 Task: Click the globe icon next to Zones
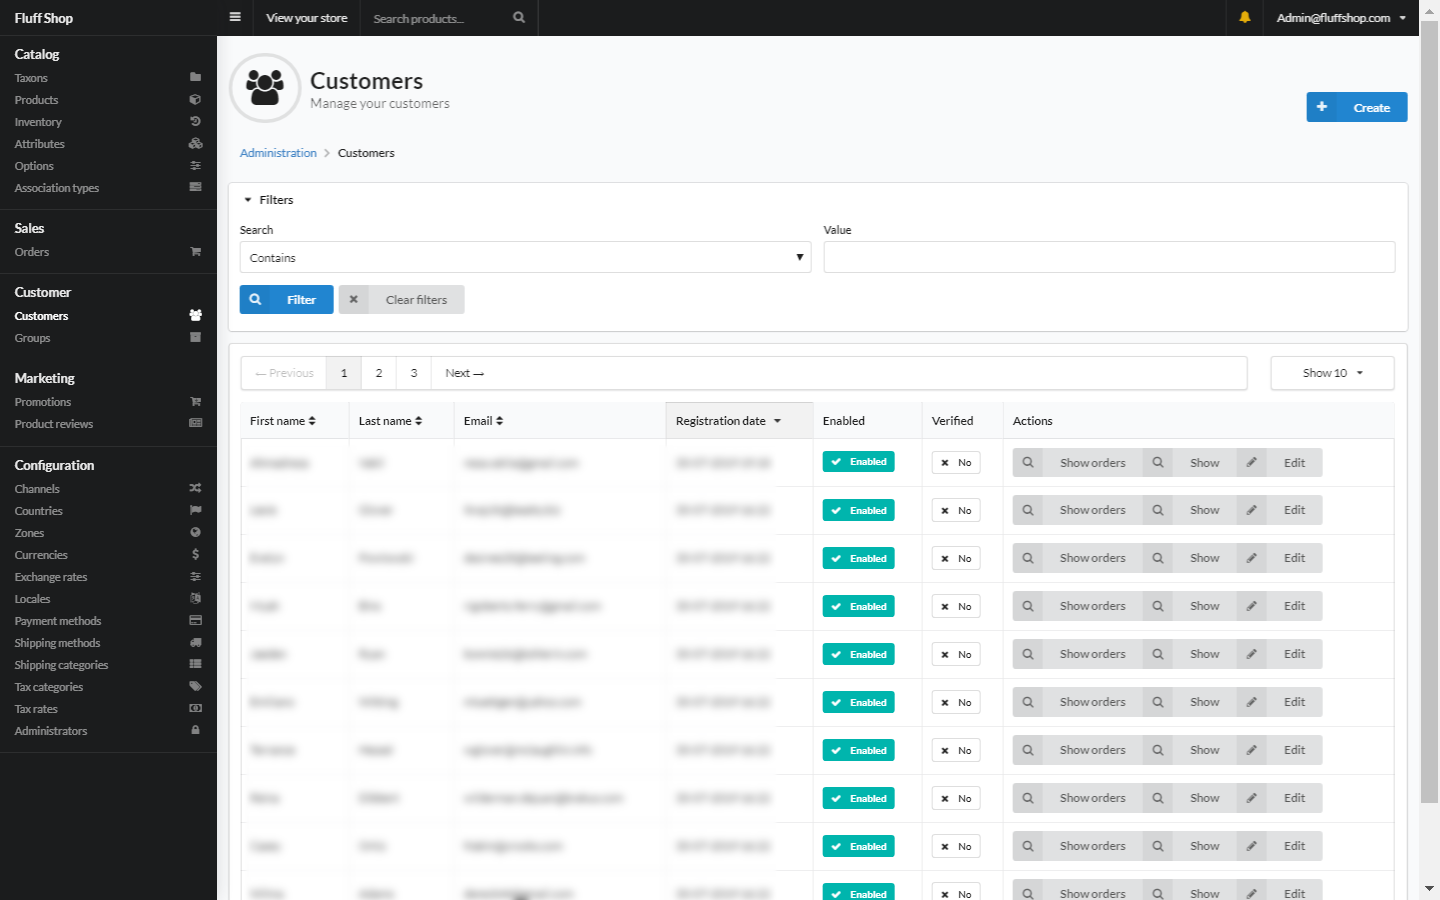coord(196,533)
